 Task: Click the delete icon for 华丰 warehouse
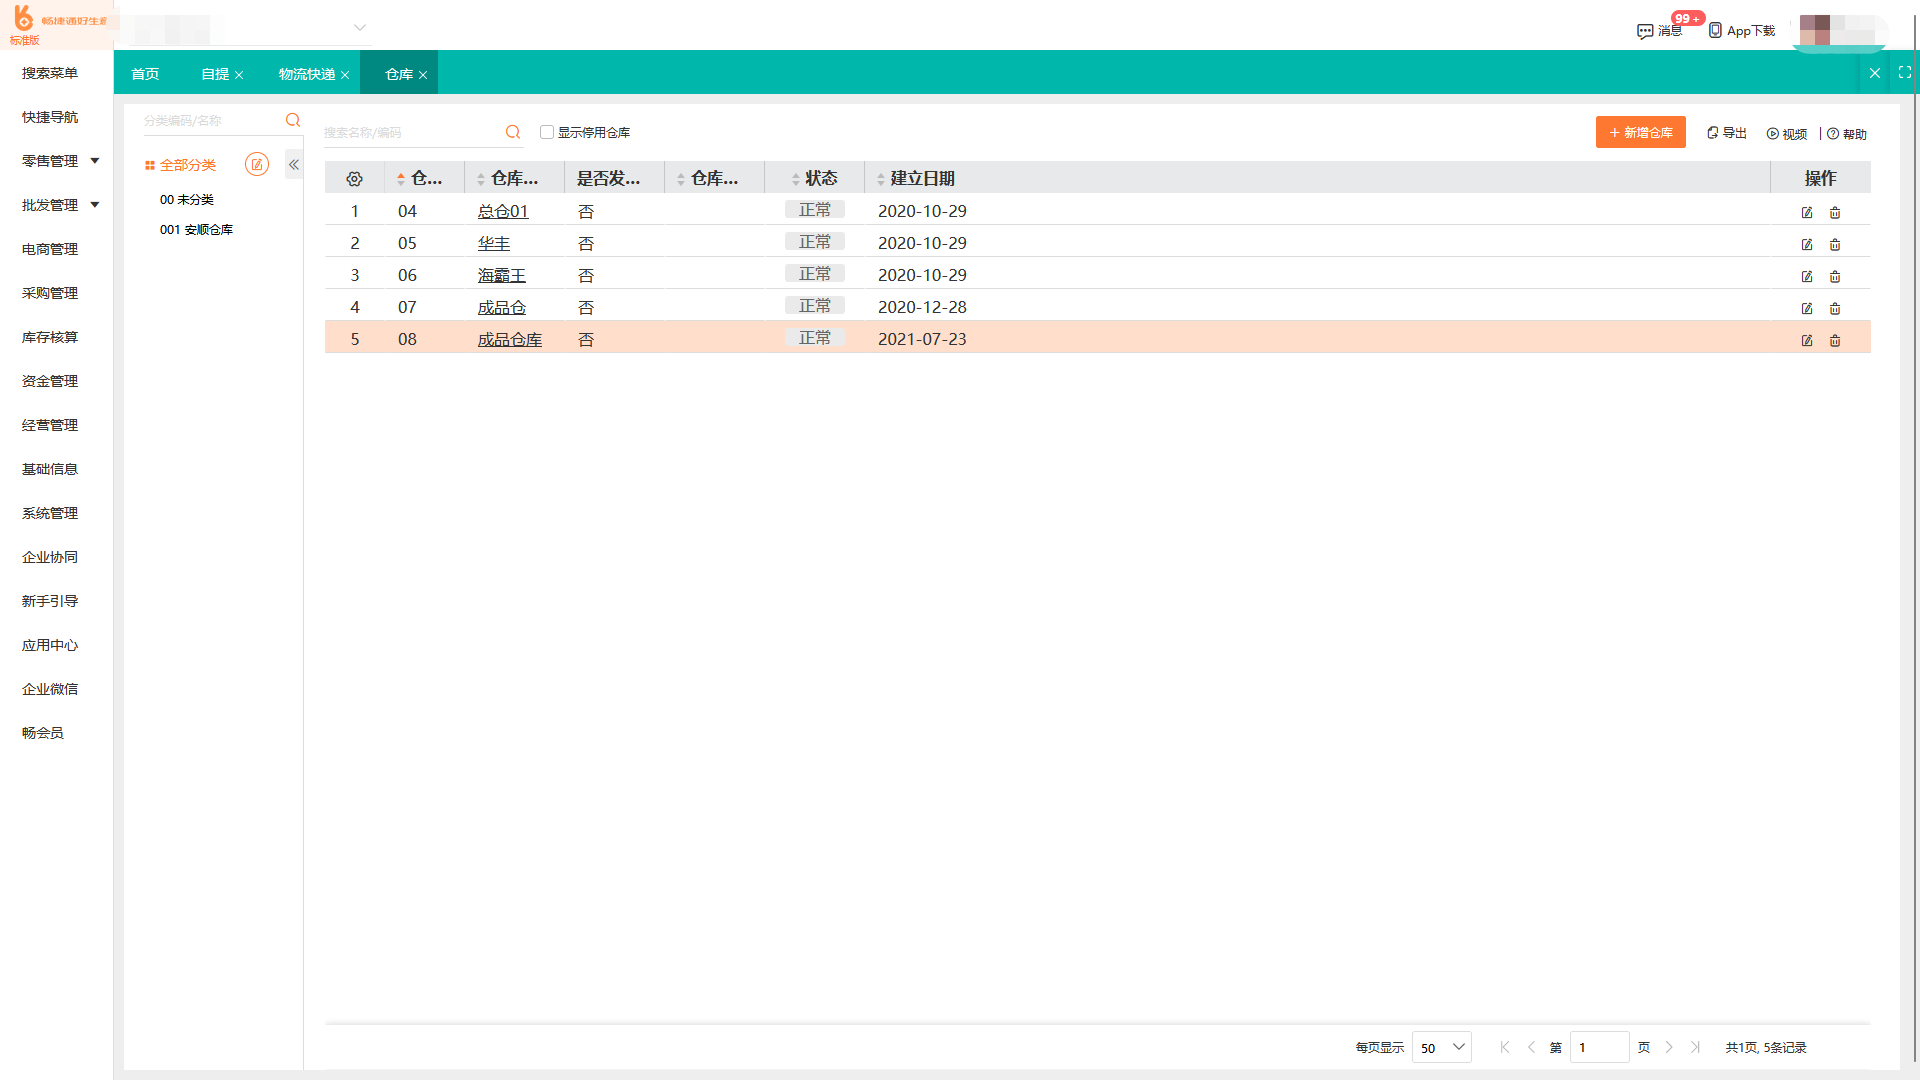[1836, 243]
